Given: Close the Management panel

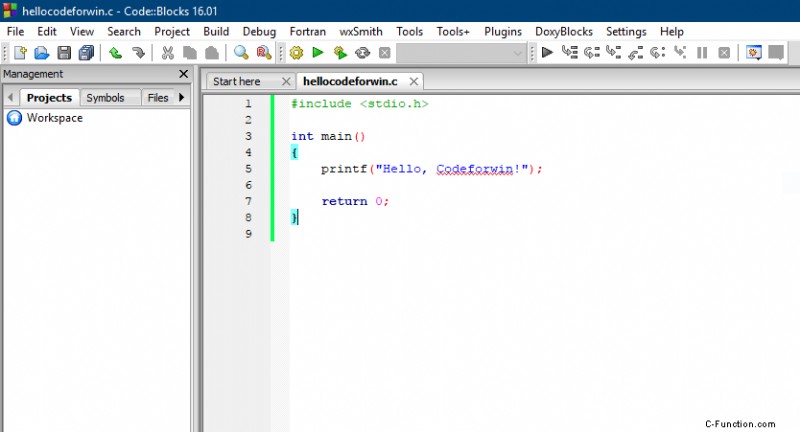Looking at the screenshot, I should point(183,74).
